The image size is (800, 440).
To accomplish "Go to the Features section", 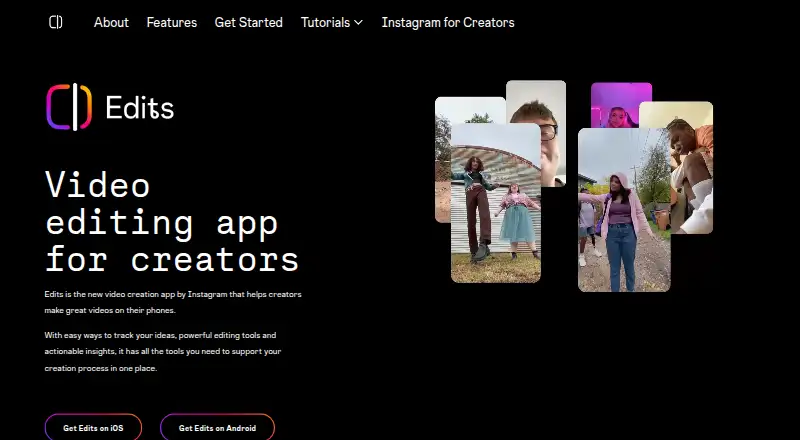I will tap(171, 22).
